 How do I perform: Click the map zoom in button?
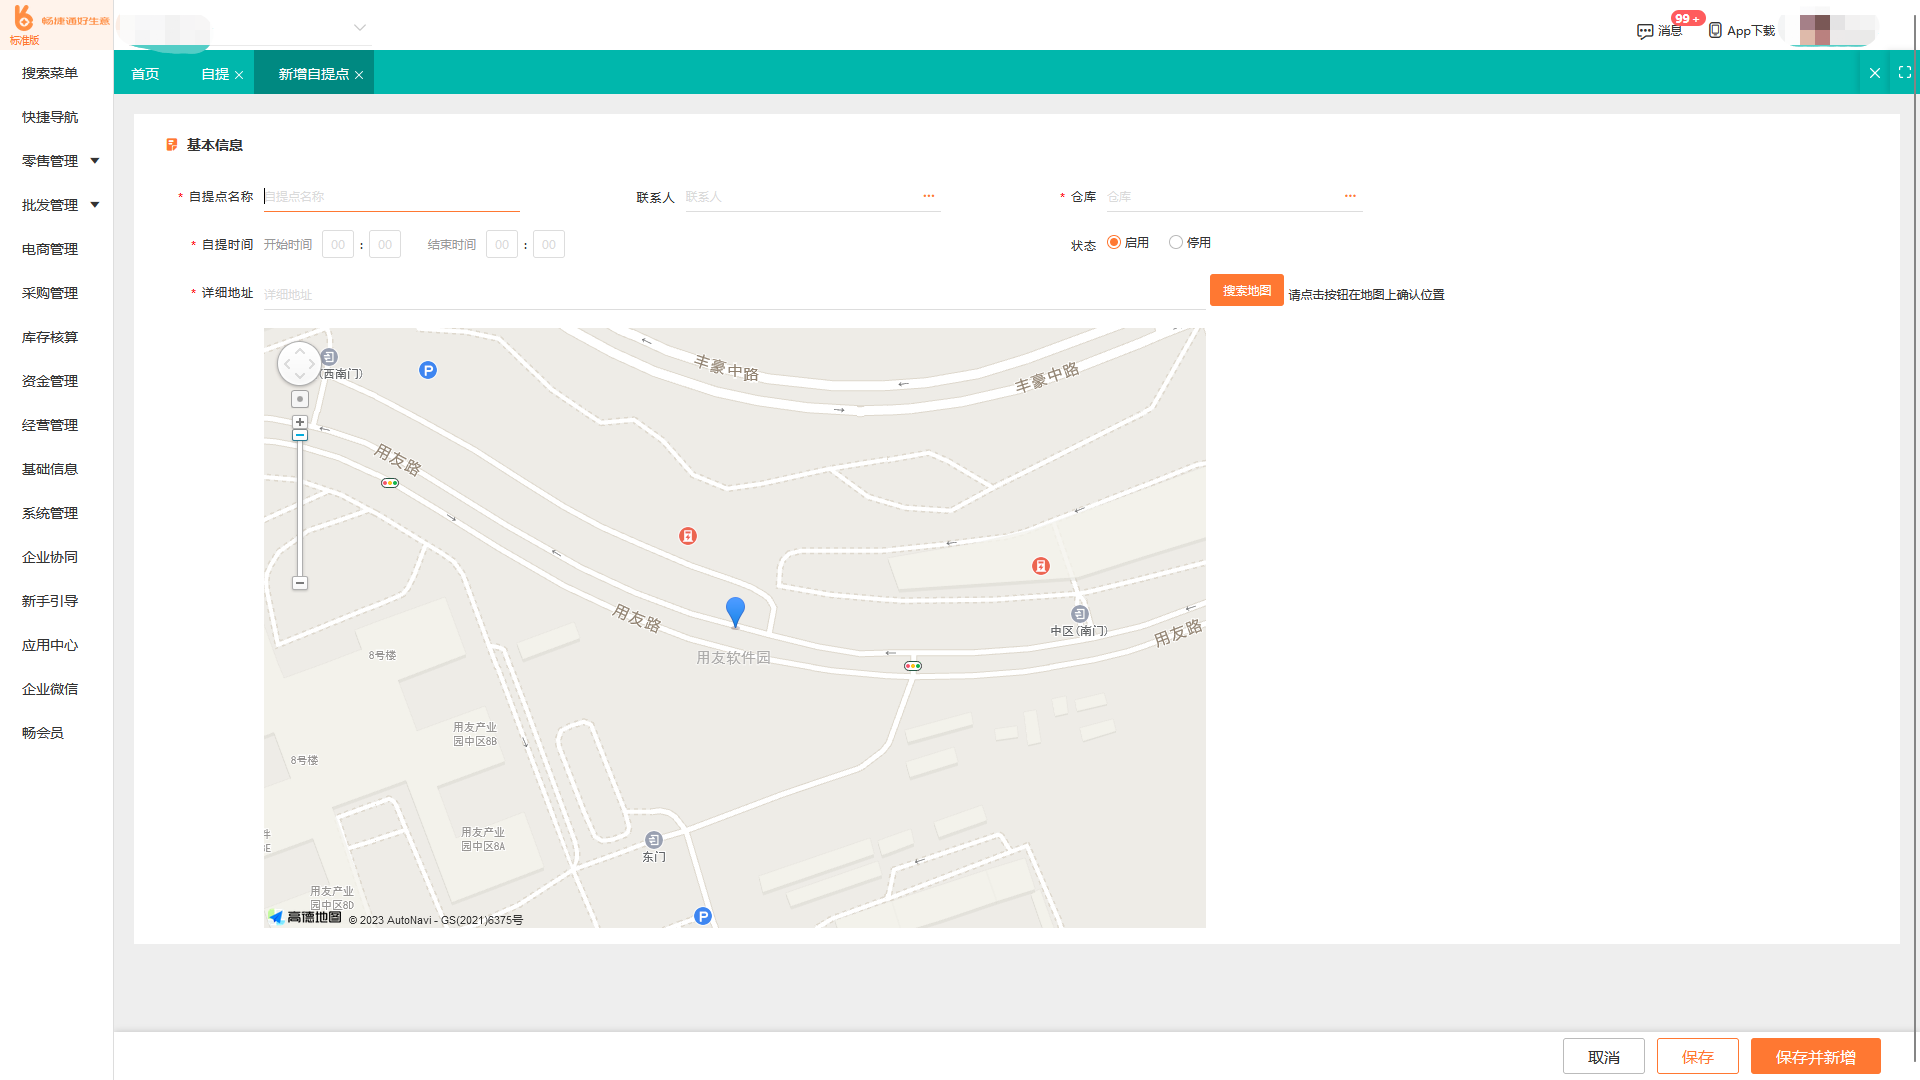click(x=302, y=421)
